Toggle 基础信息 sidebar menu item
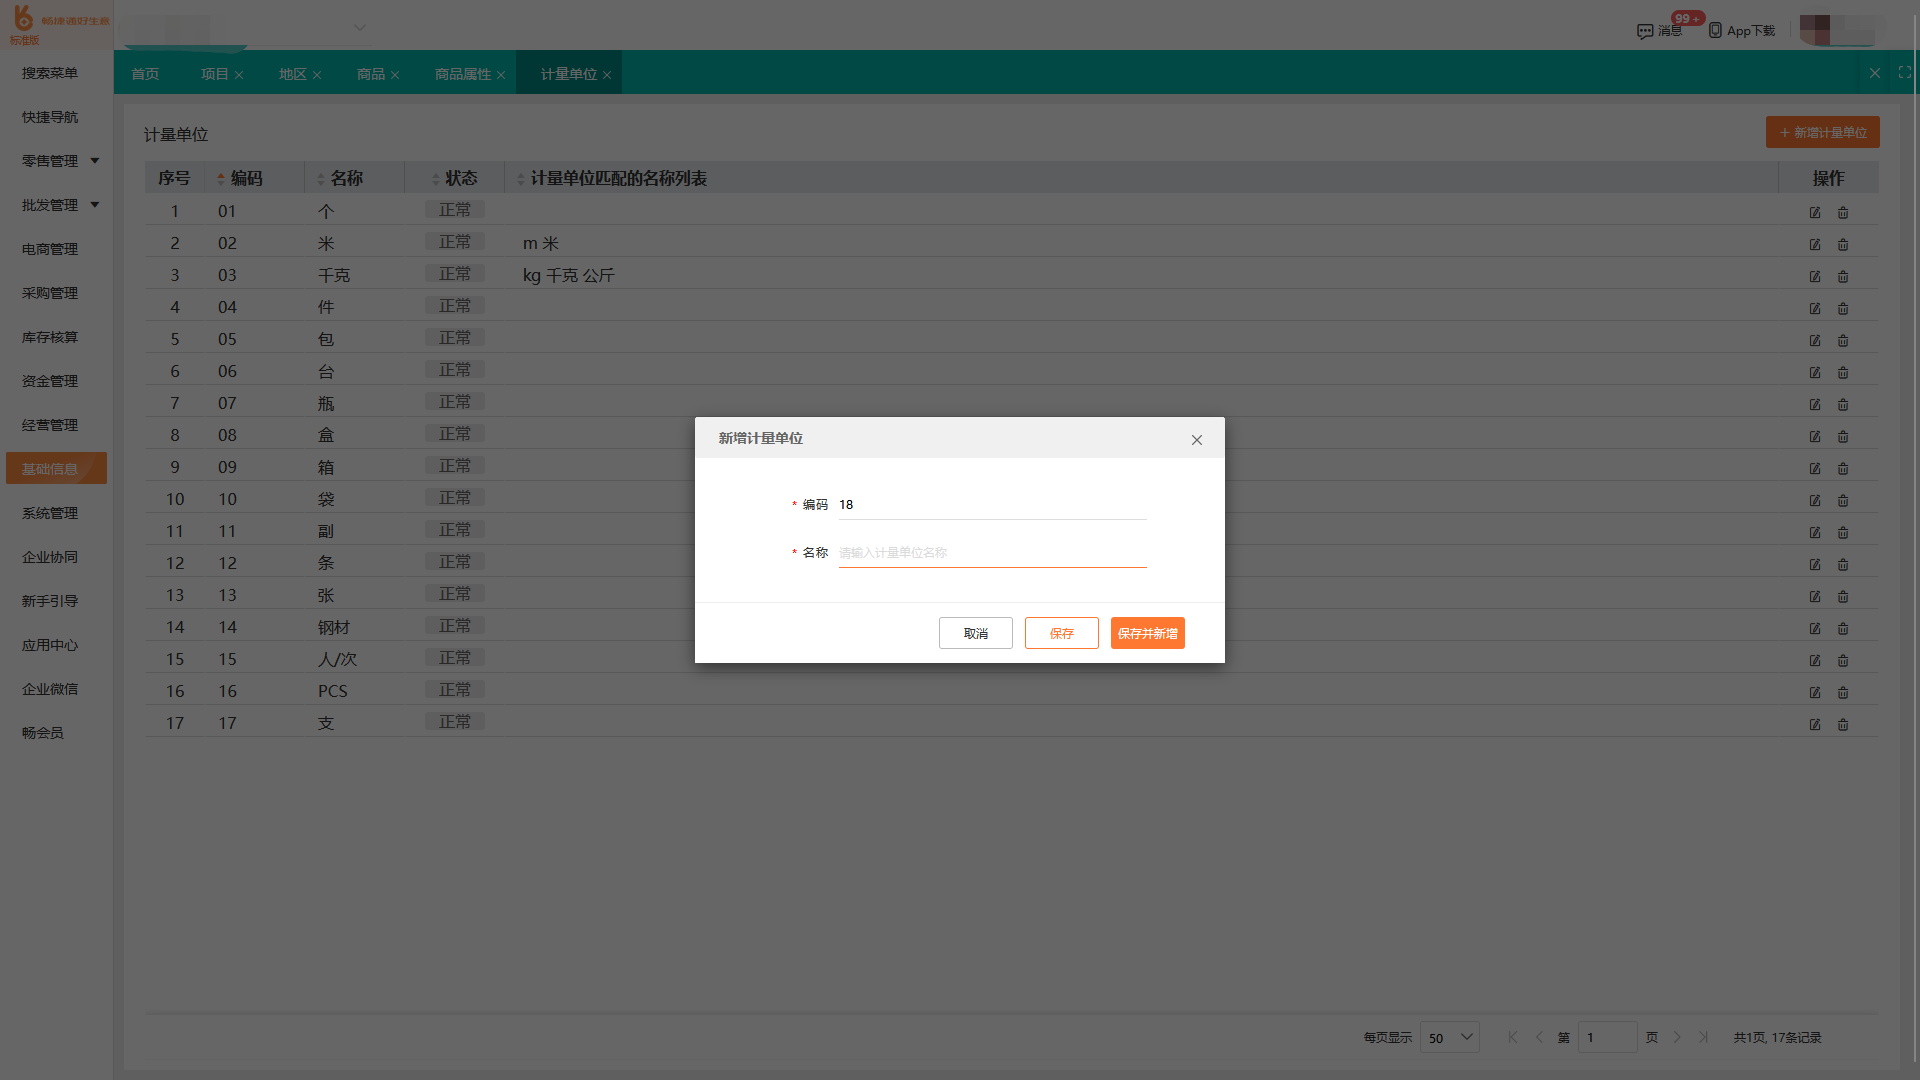Image resolution: width=1920 pixels, height=1080 pixels. click(55, 467)
